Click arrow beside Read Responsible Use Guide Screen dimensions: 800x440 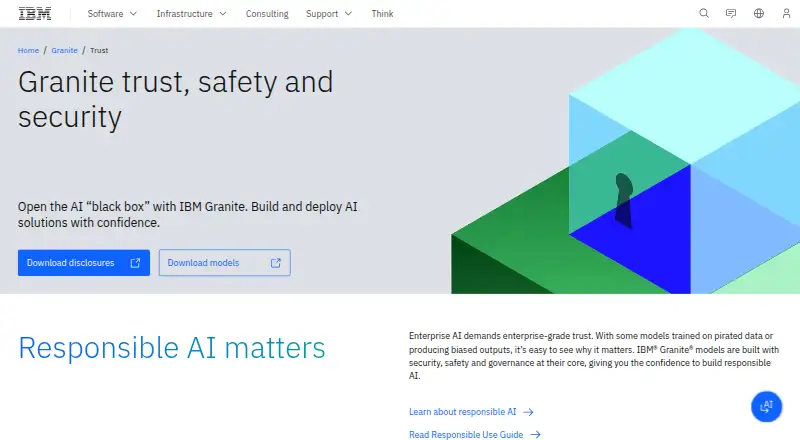pyautogui.click(x=535, y=434)
